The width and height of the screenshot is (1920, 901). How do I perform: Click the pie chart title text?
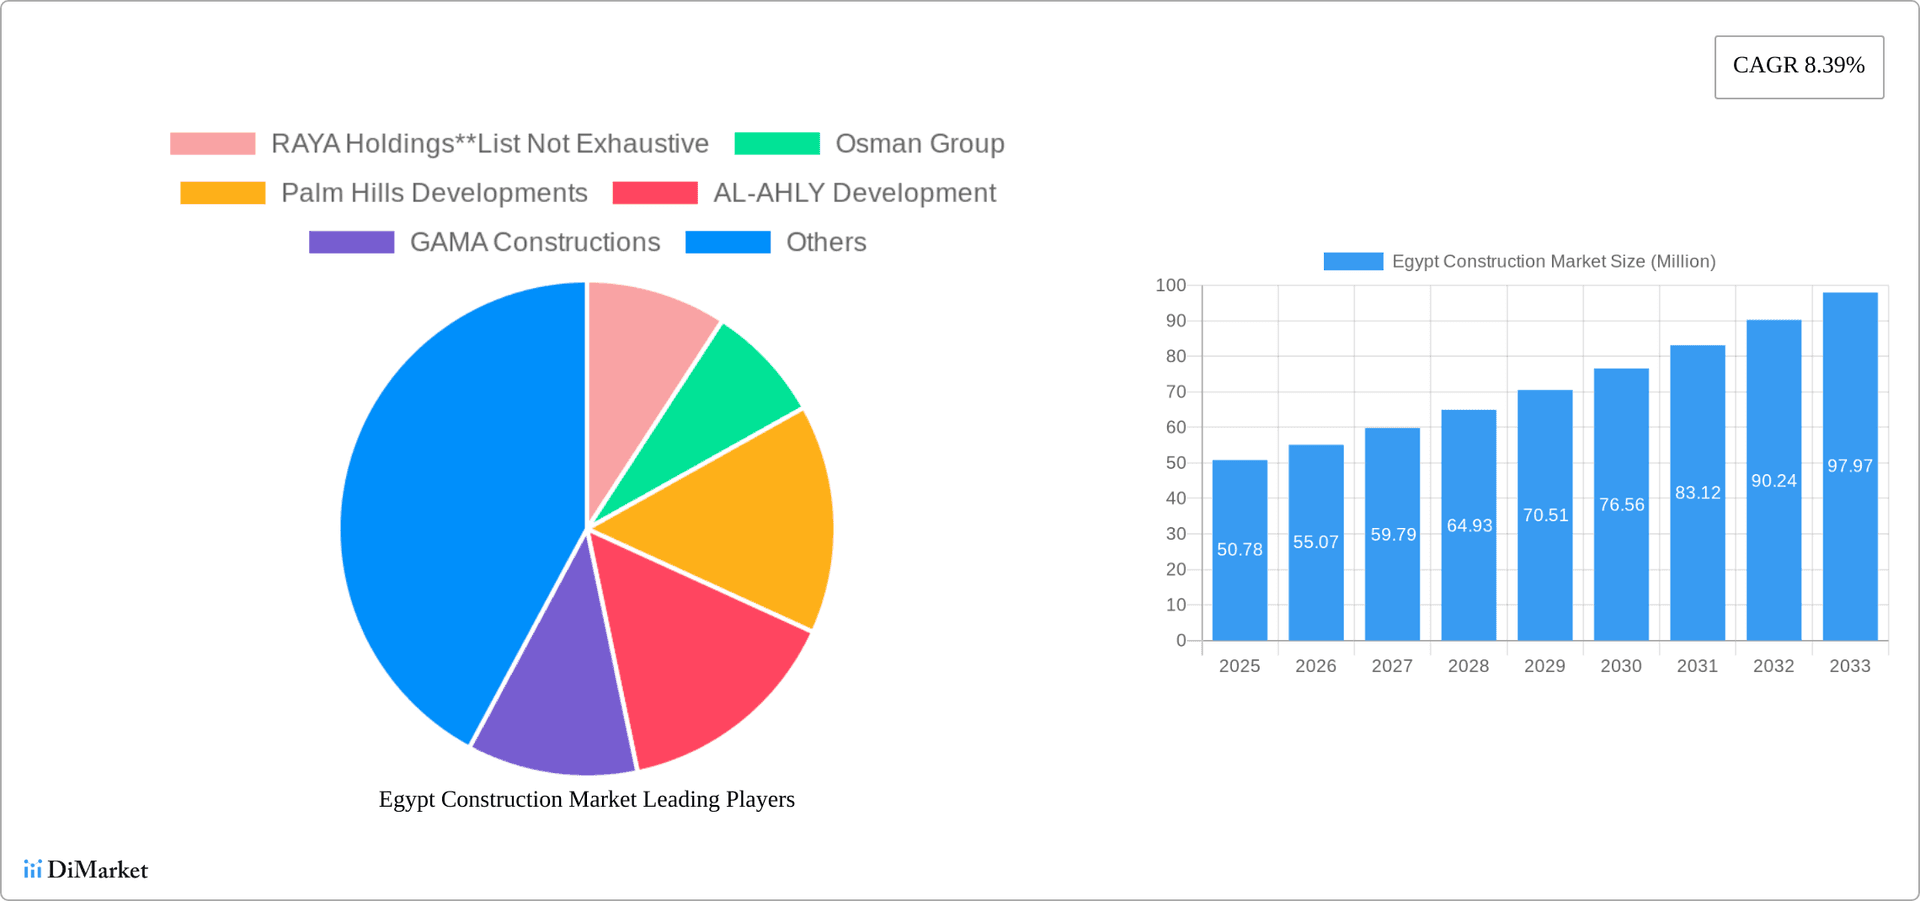tap(586, 799)
